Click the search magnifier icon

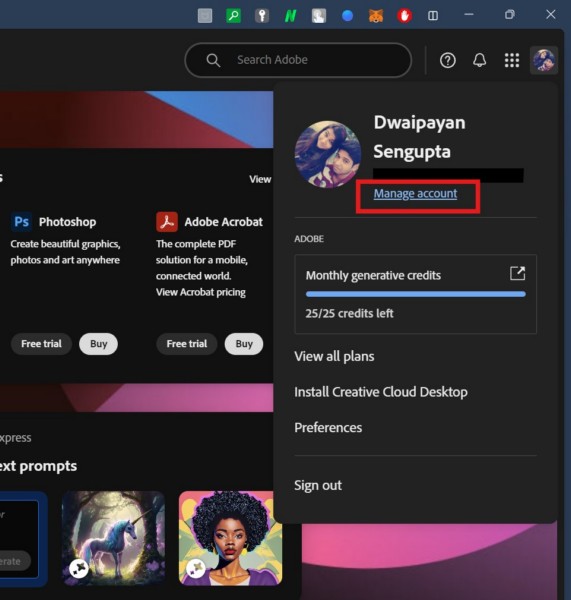(213, 60)
